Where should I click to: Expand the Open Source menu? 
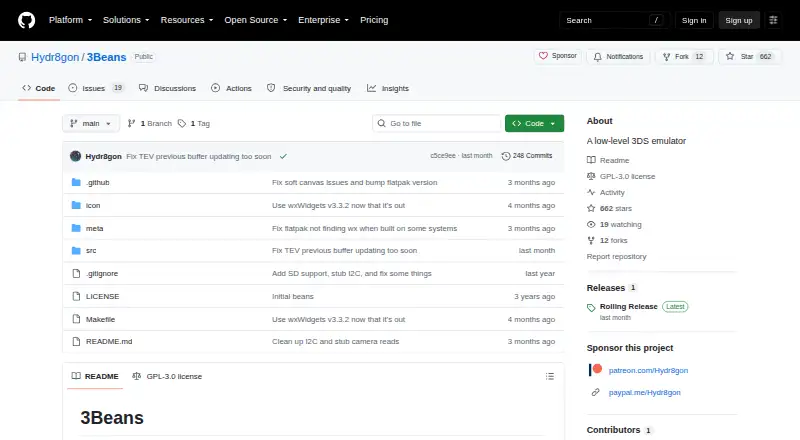256,20
